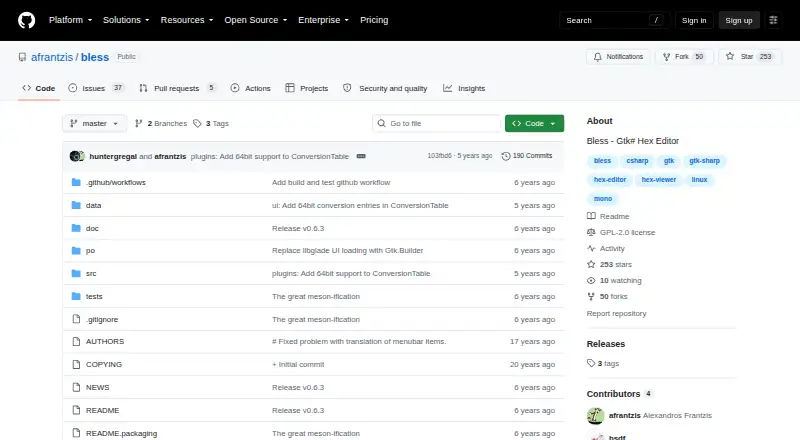This screenshot has height=440, width=800.
Task: Open the README file
Action: coord(102,410)
